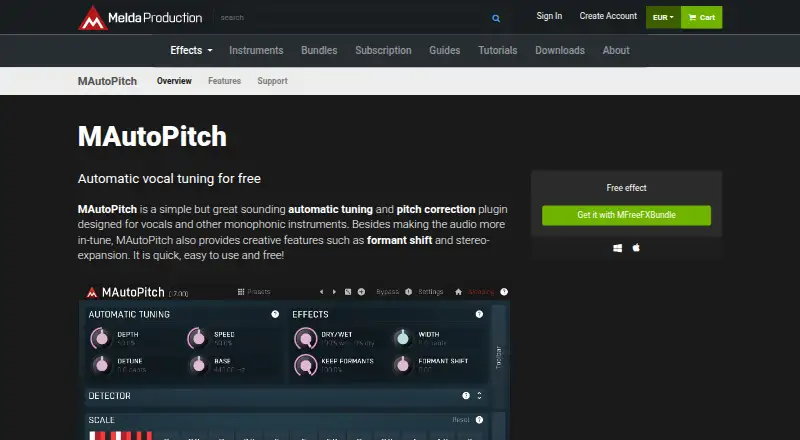Screen dimensions: 800x440
Task: Click the AUTOMATIC TUNING section title
Action: (x=129, y=314)
